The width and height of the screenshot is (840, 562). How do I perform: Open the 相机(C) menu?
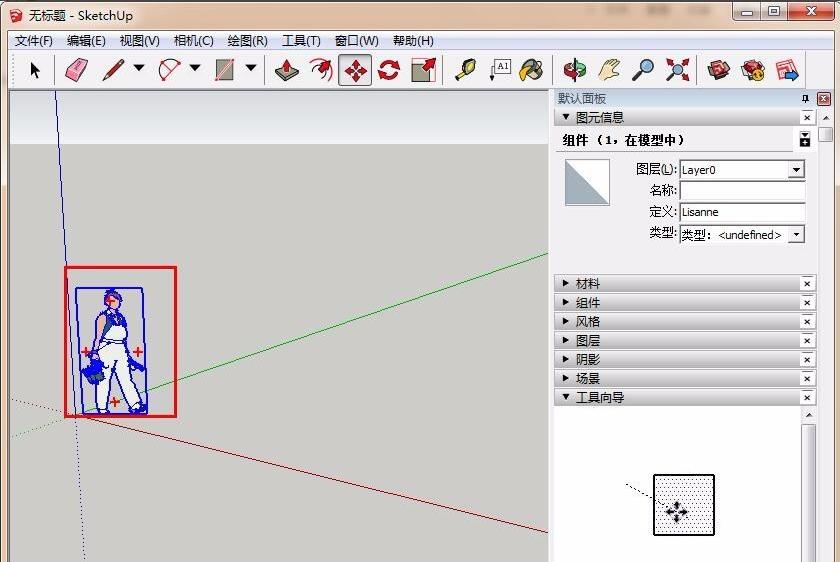tap(193, 41)
